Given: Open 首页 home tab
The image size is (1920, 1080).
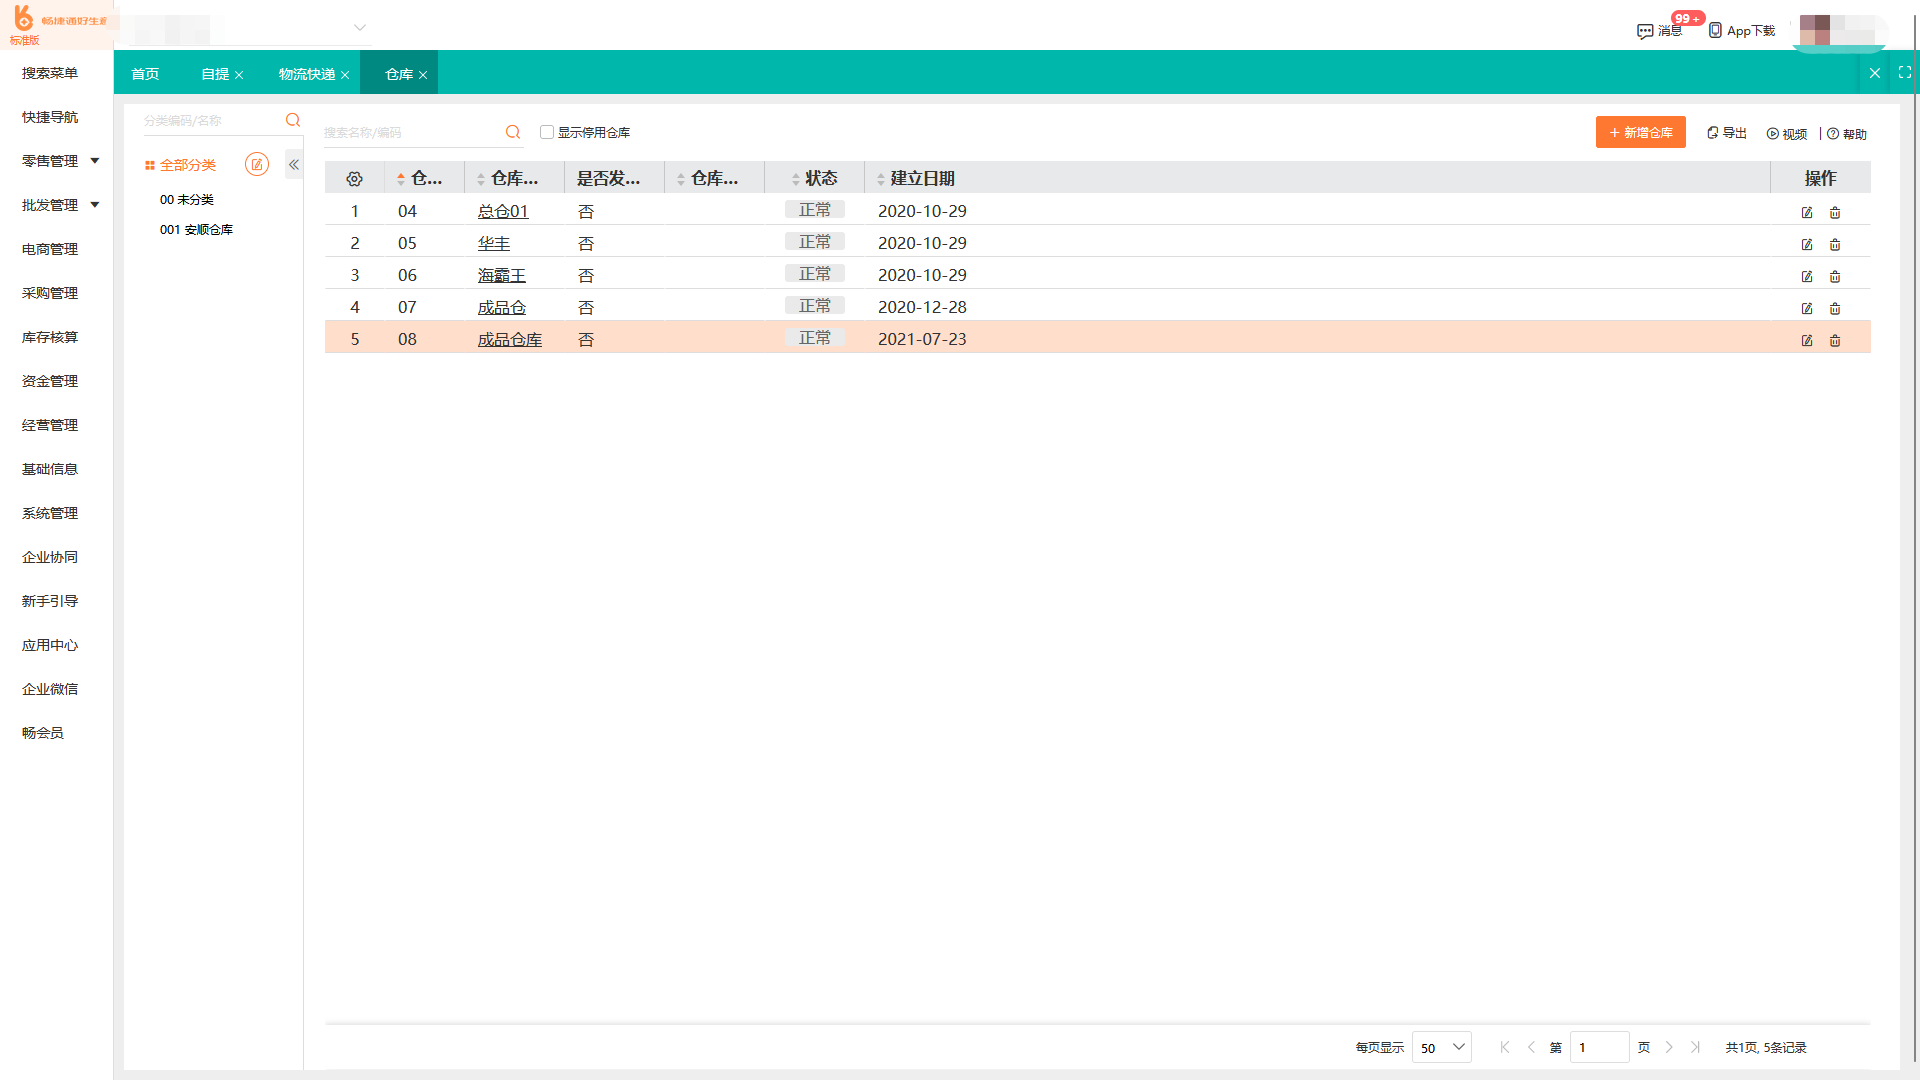Looking at the screenshot, I should (145, 74).
